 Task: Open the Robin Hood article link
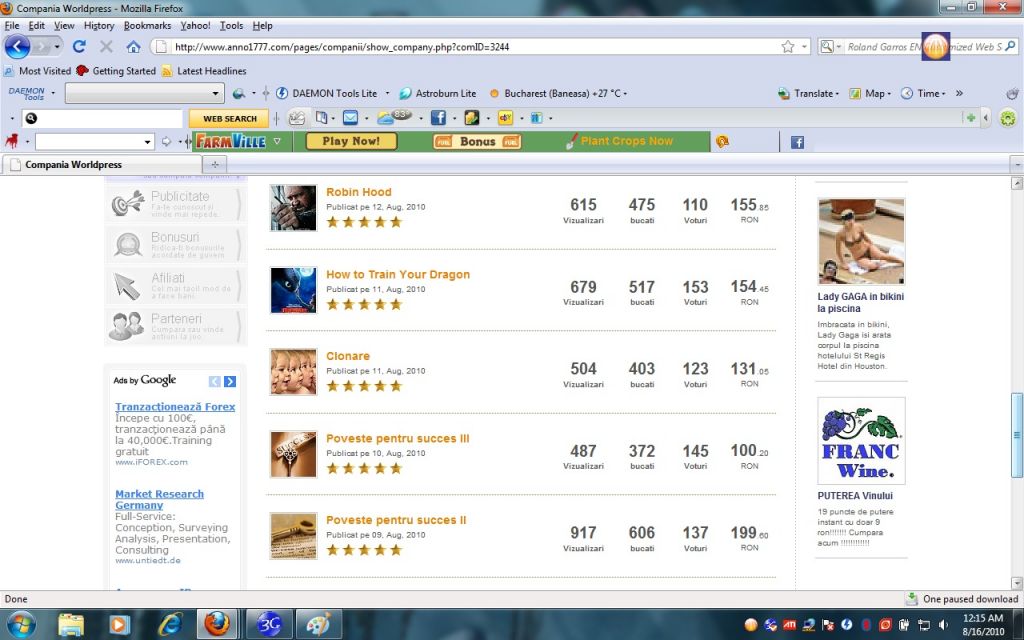click(358, 192)
